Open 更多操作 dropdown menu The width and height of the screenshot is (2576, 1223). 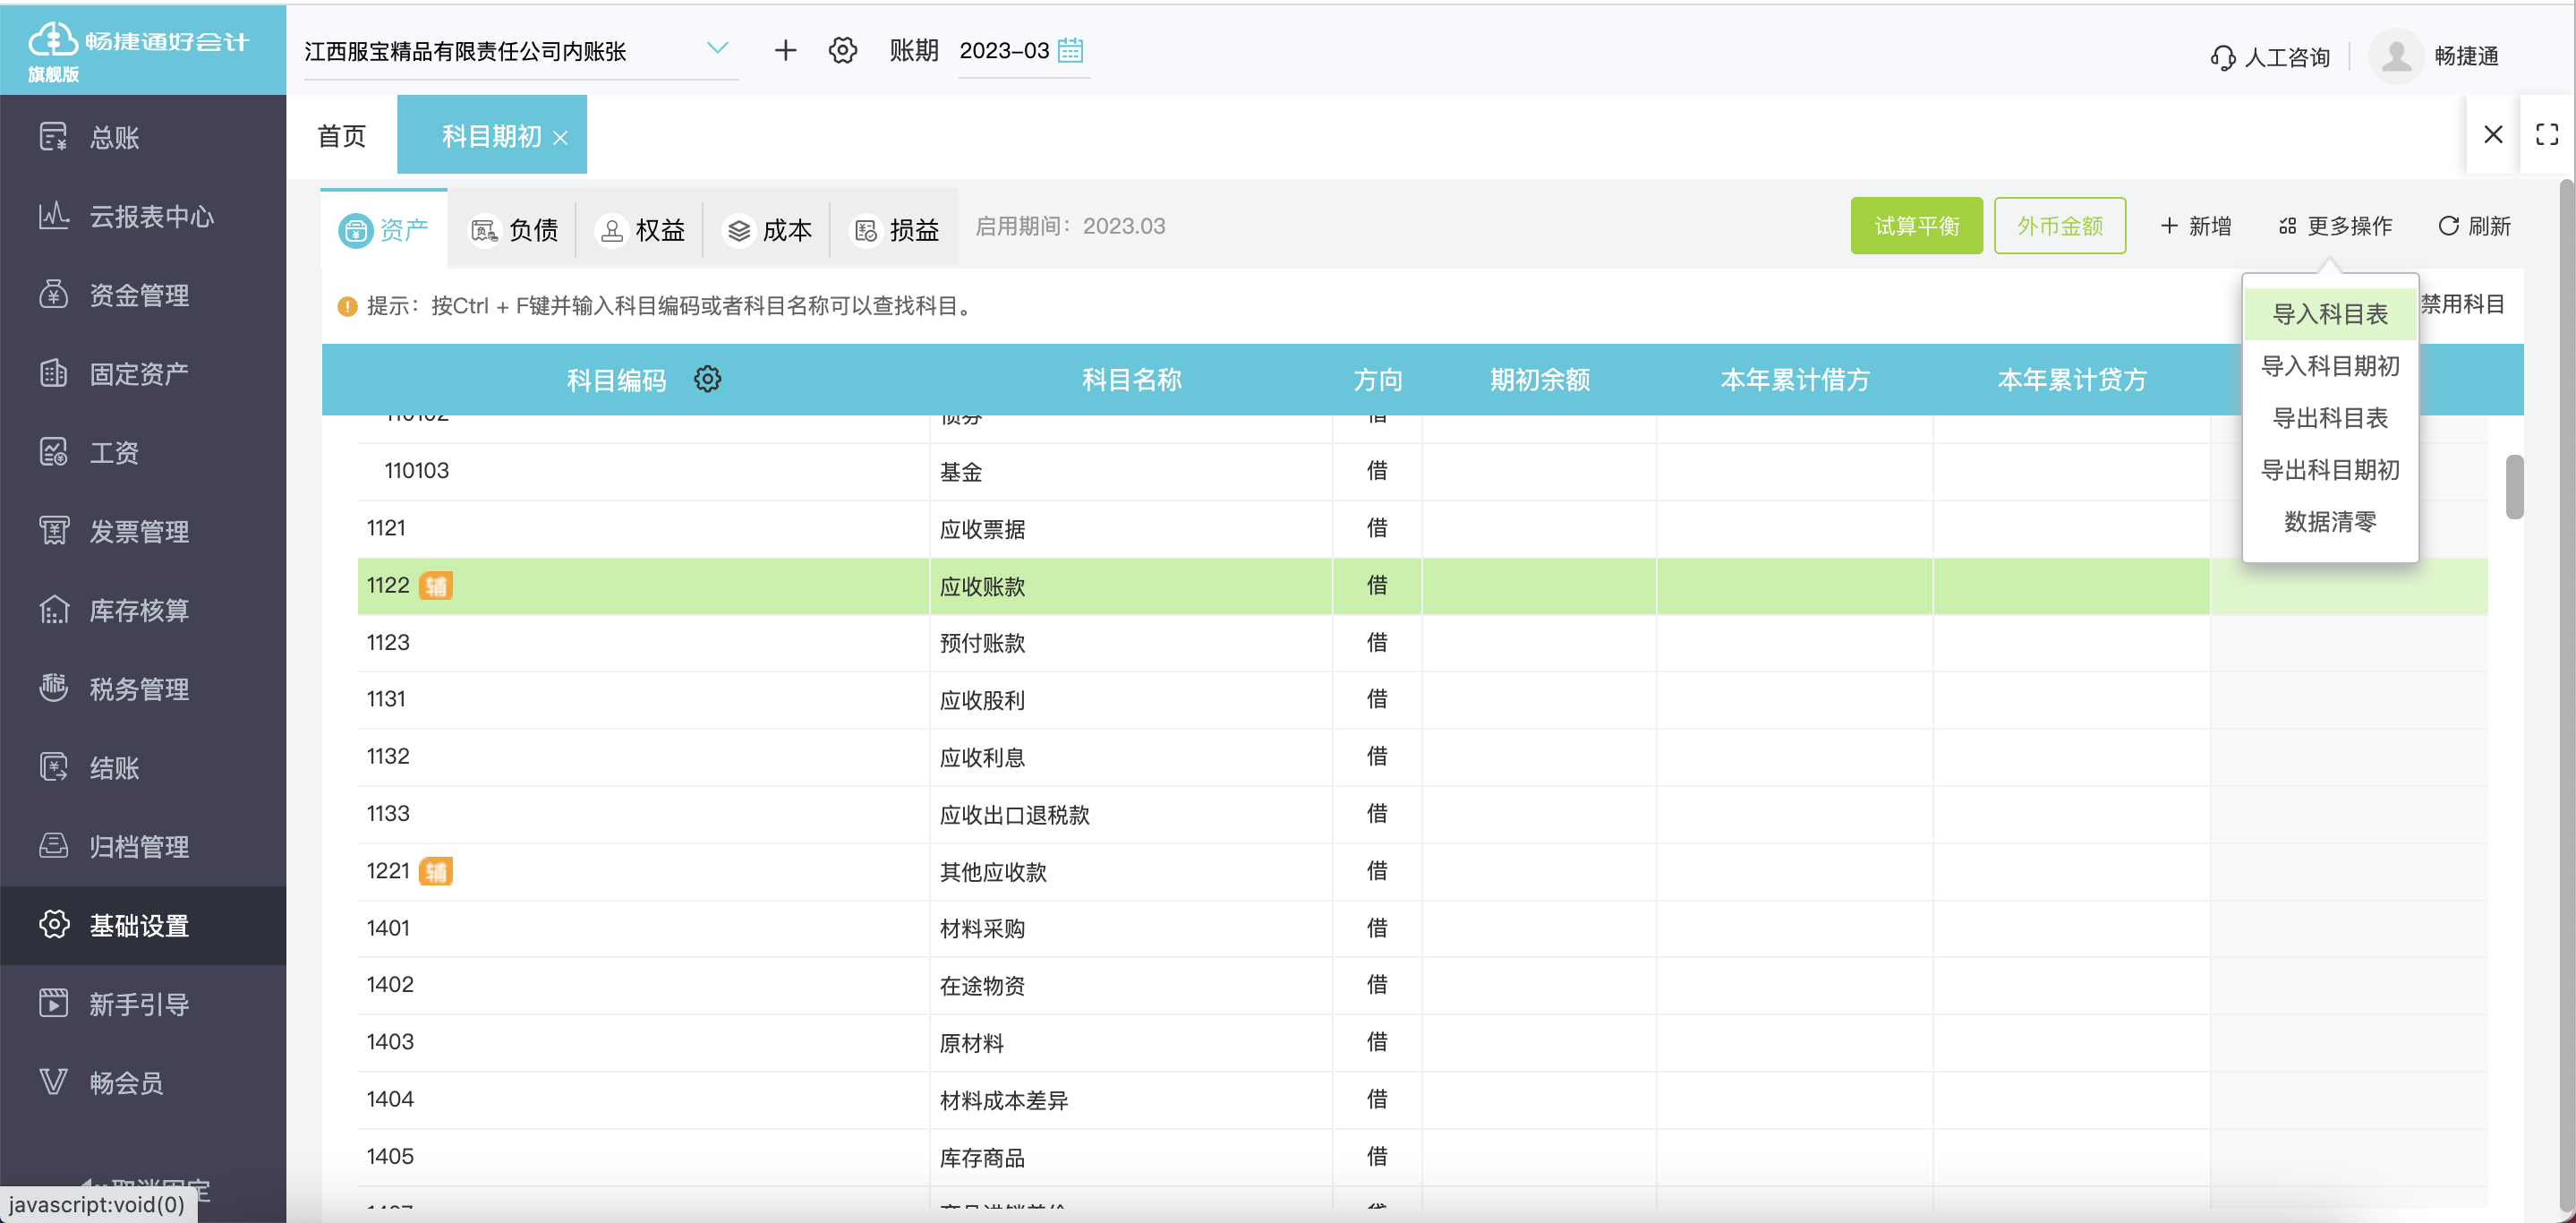2336,227
